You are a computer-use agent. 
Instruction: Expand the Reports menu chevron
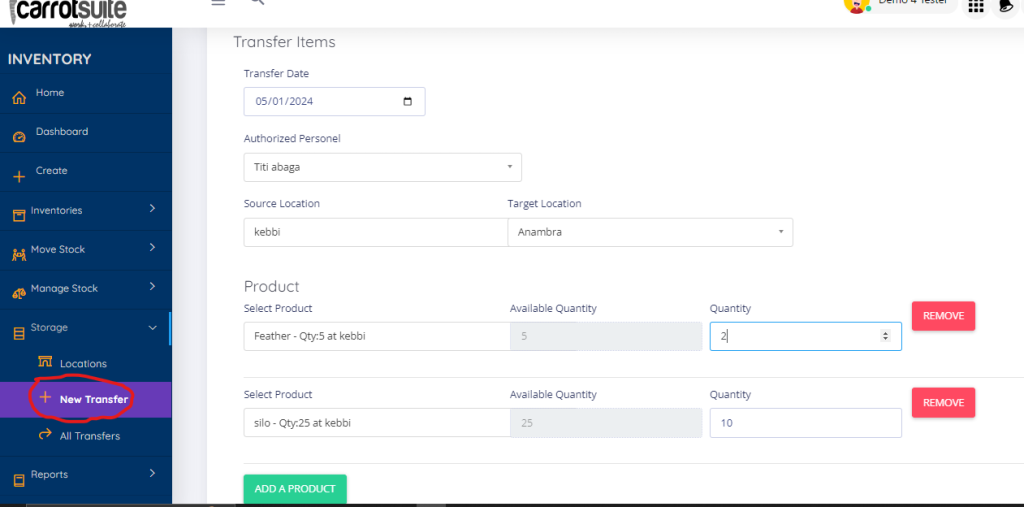pyautogui.click(x=152, y=473)
